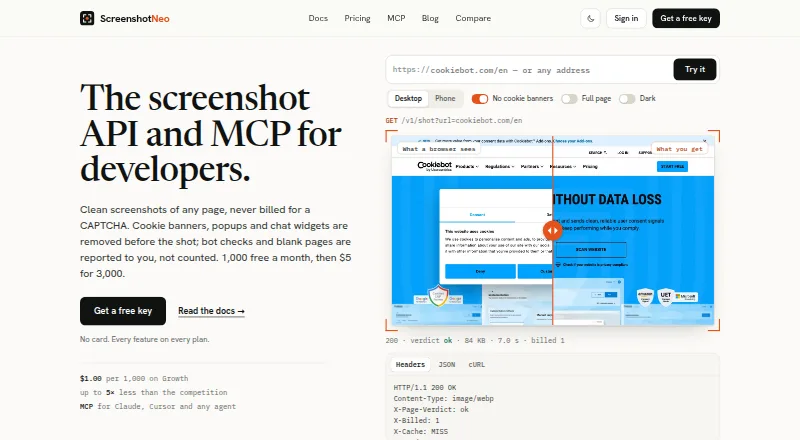Click 'X-Billed: 1' header line
Viewport: 800px width, 440px height.
click(x=416, y=421)
